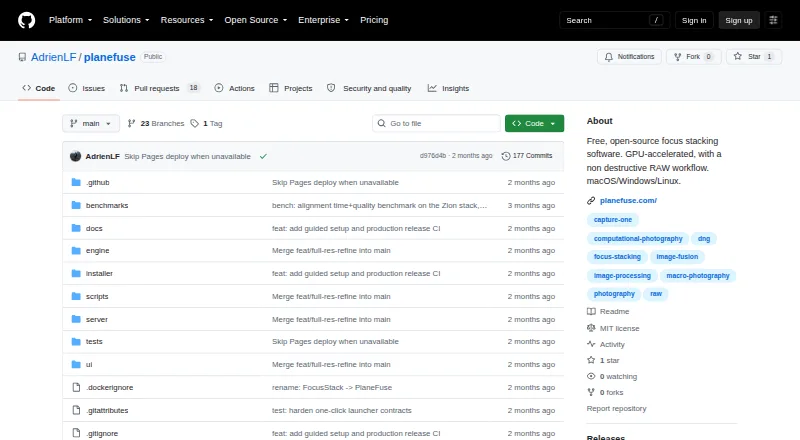Switch to the Pull requests tab

click(x=160, y=88)
